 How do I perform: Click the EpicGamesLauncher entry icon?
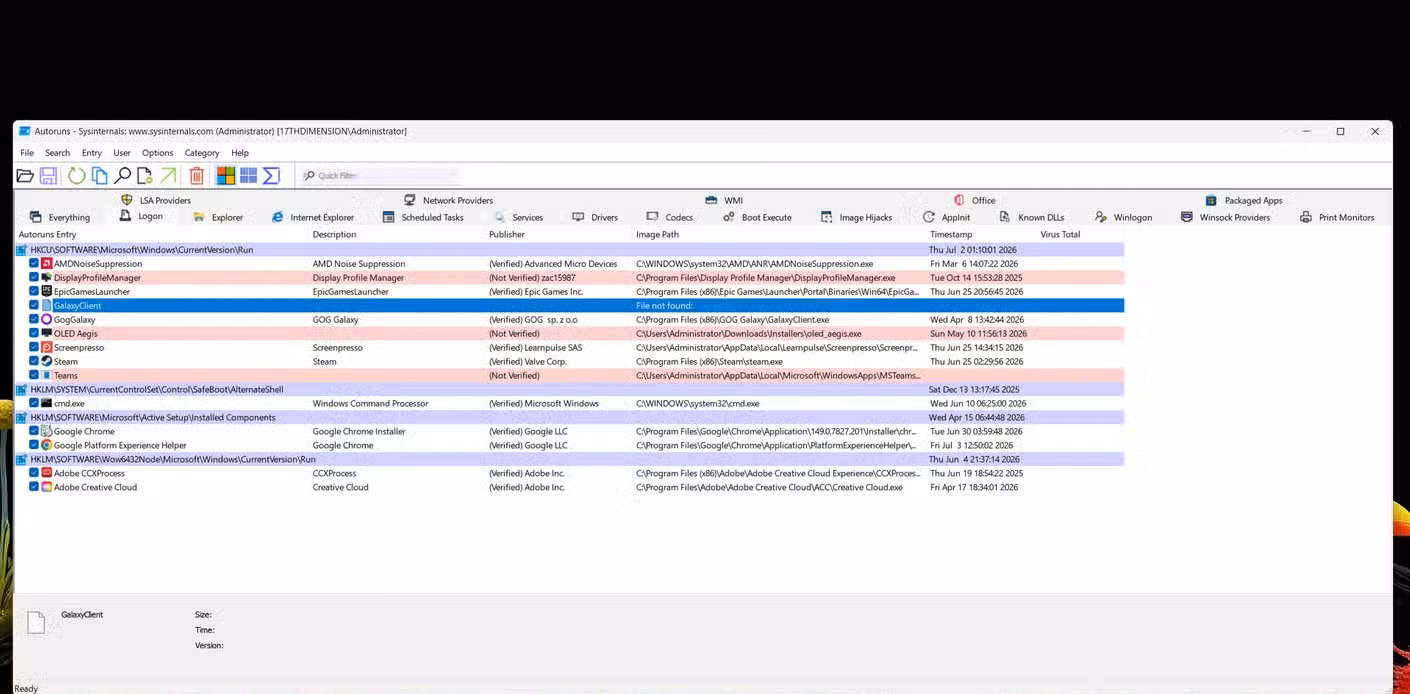coord(46,292)
